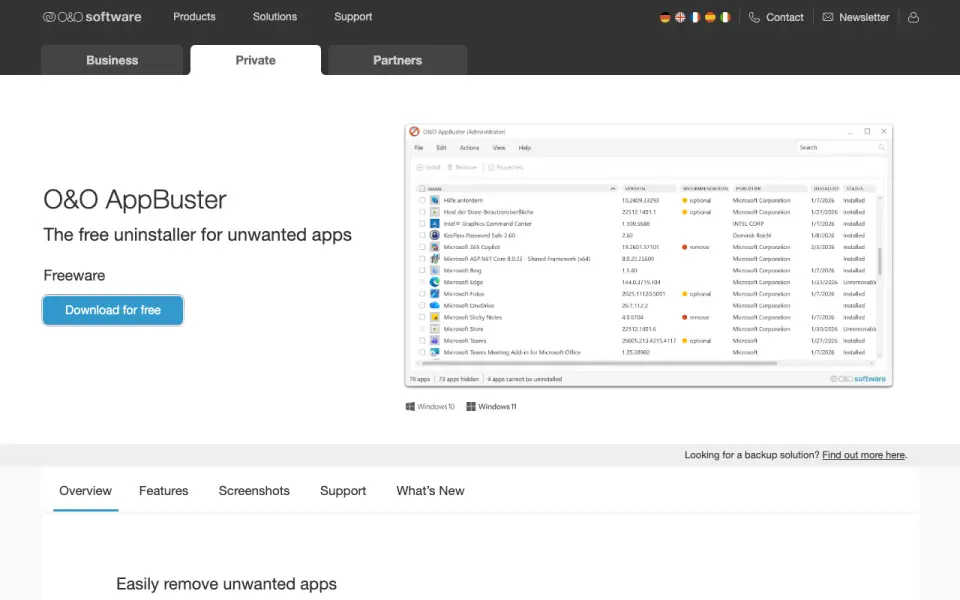Screen dimensions: 960x600
Task: Open the Support section tab below hero
Action: 343,491
